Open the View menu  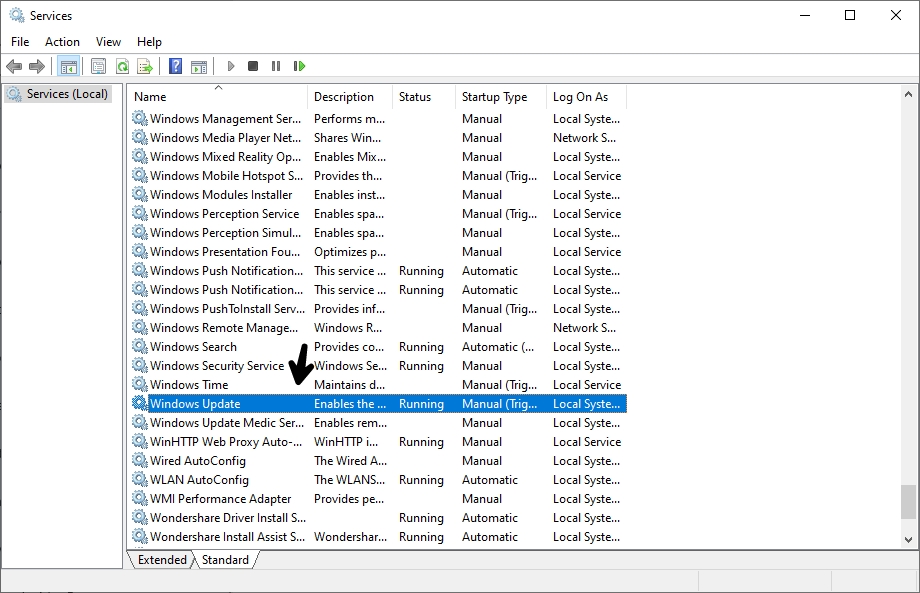tap(108, 42)
